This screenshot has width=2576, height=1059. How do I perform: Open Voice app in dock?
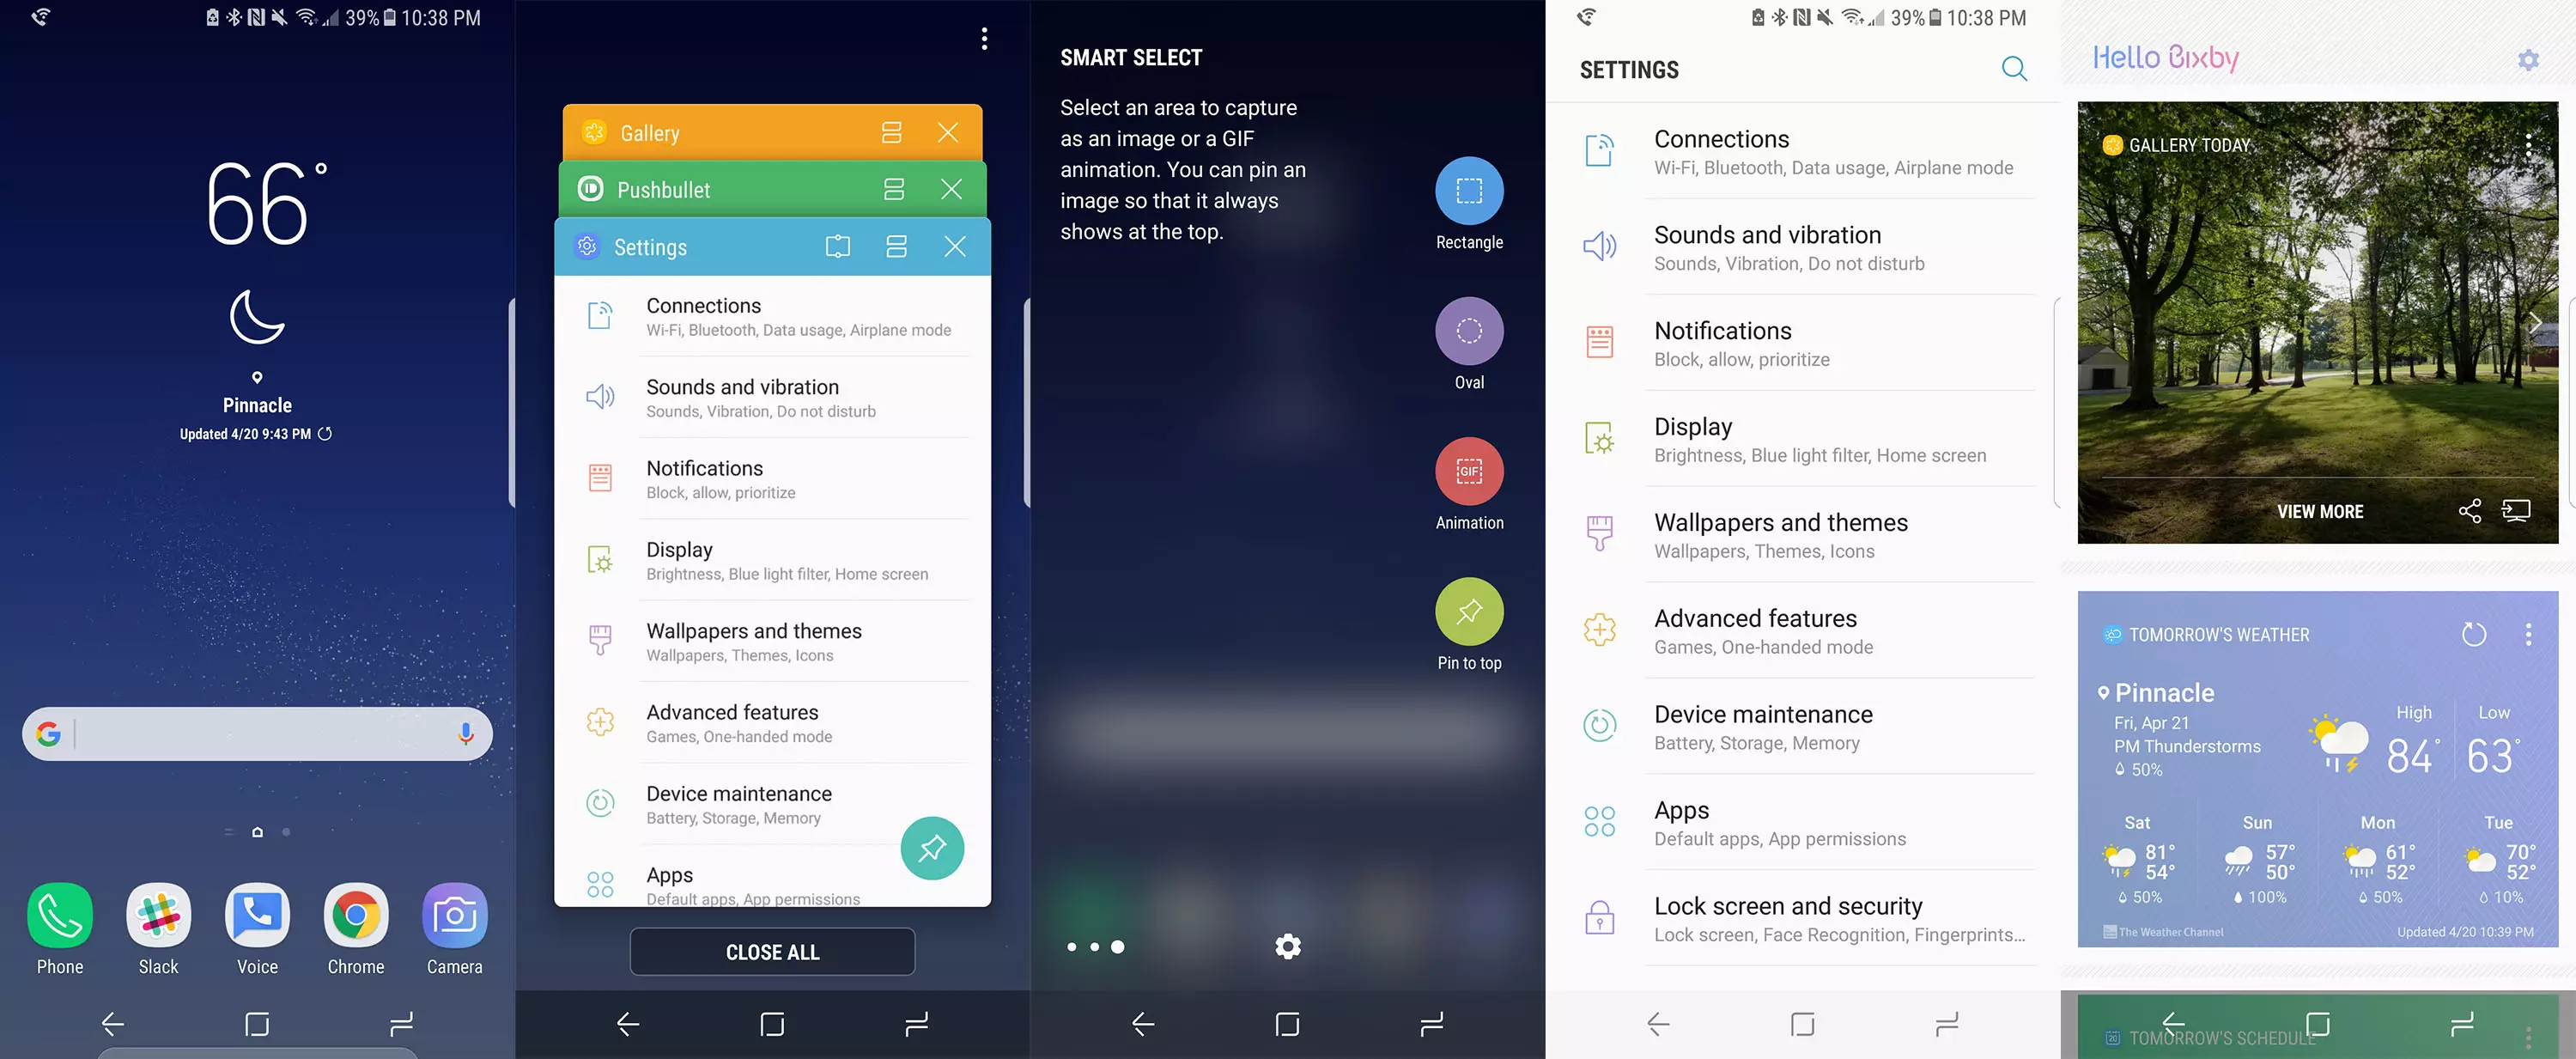click(256, 915)
